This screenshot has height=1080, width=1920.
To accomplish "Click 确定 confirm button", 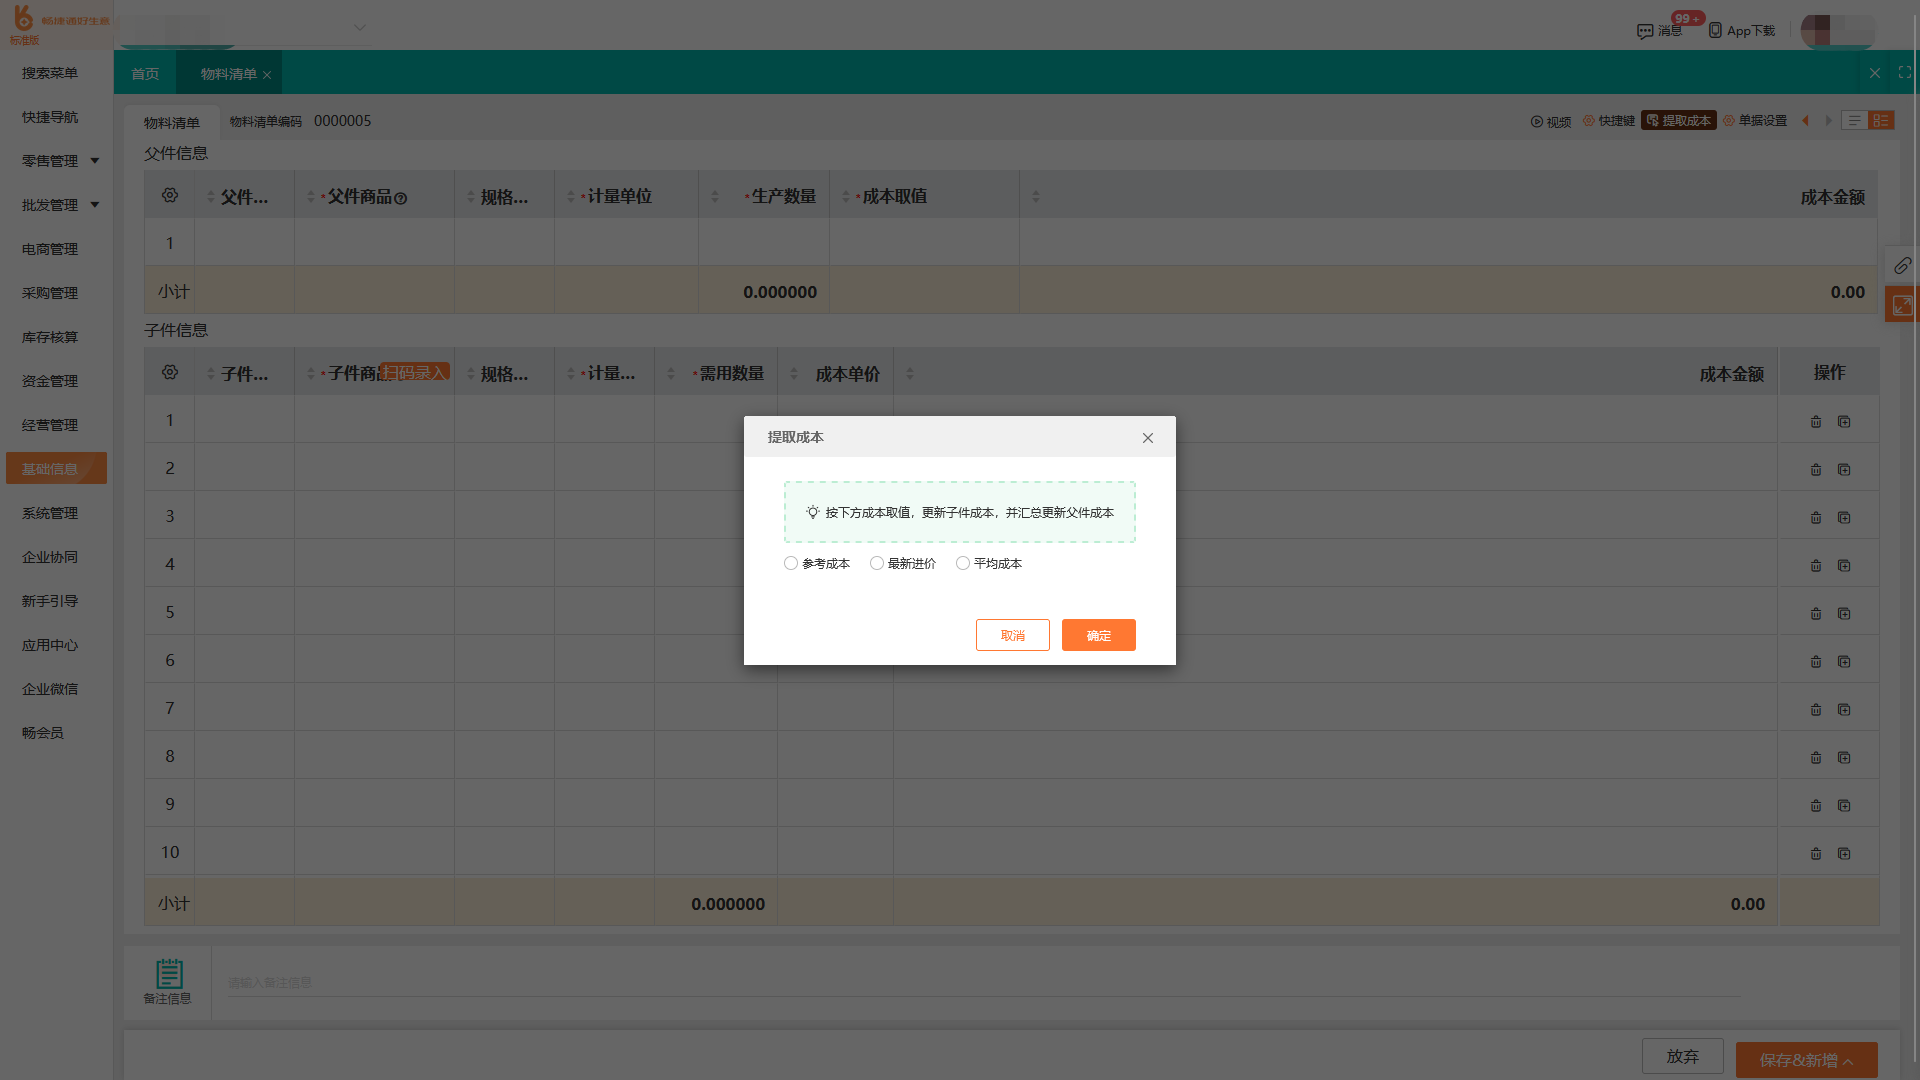I will [1098, 634].
